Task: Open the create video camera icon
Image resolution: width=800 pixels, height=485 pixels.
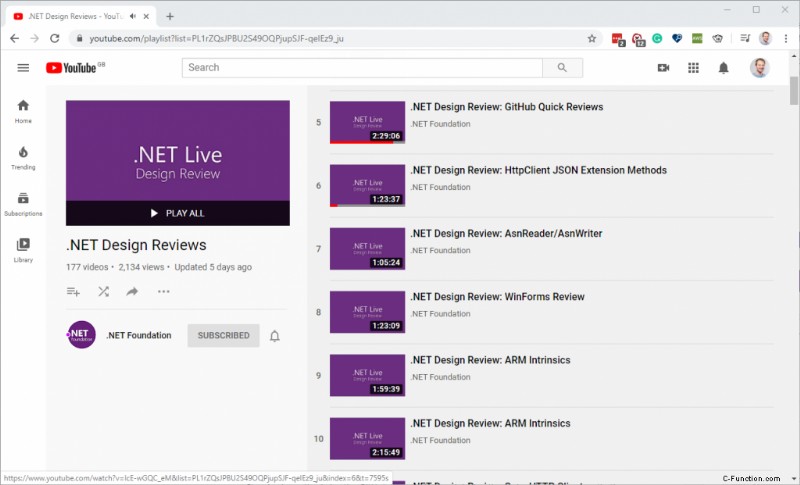Action: [662, 68]
